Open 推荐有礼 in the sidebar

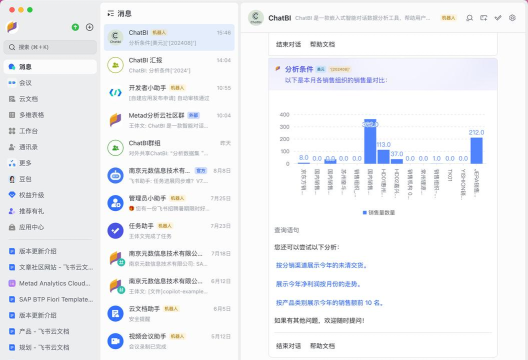pos(50,211)
